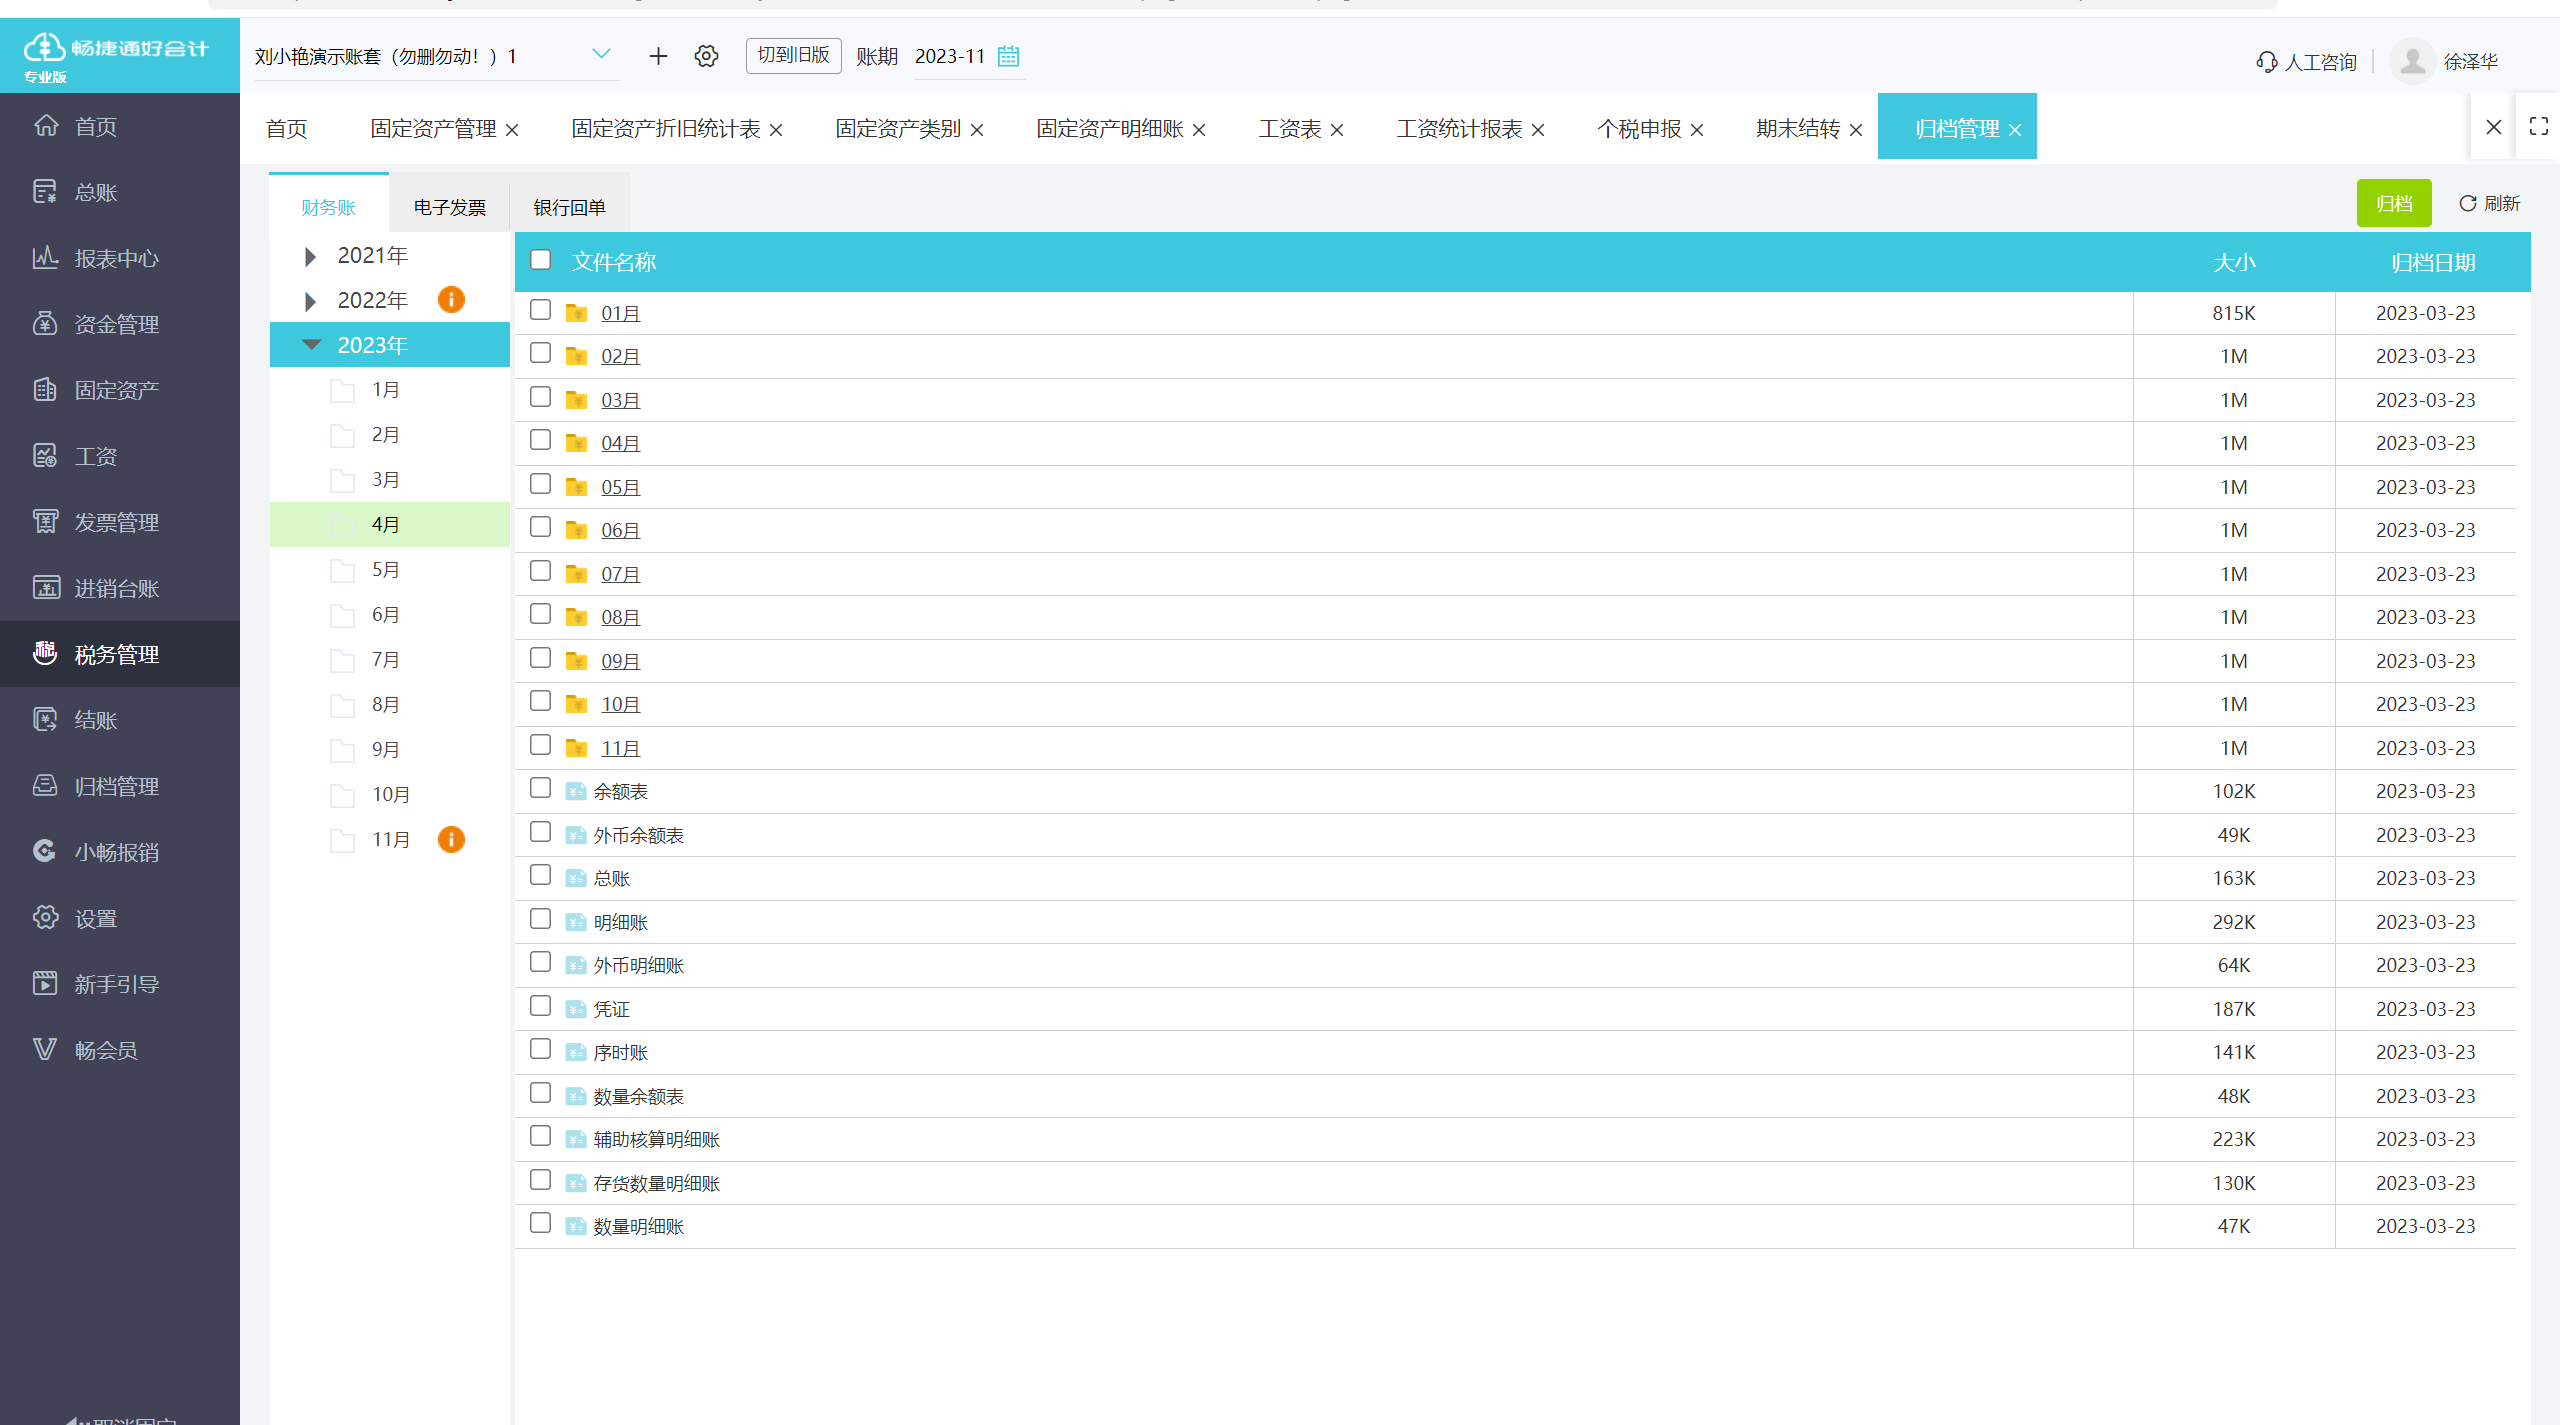Click the 归档 green button

pos(2393,202)
